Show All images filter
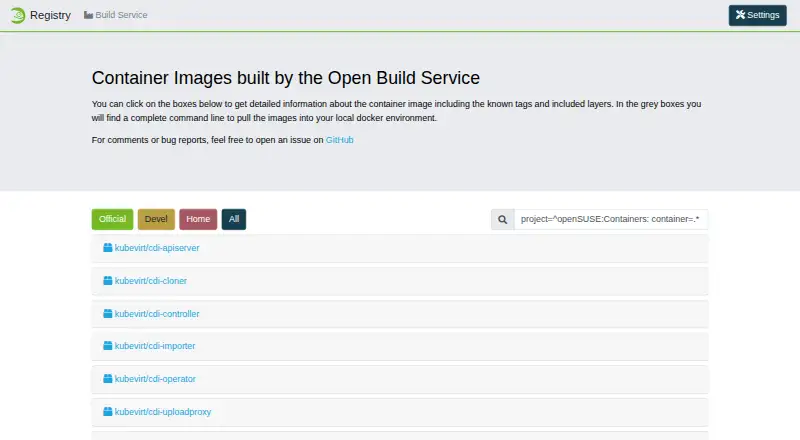The height and width of the screenshot is (440, 800). click(x=234, y=219)
